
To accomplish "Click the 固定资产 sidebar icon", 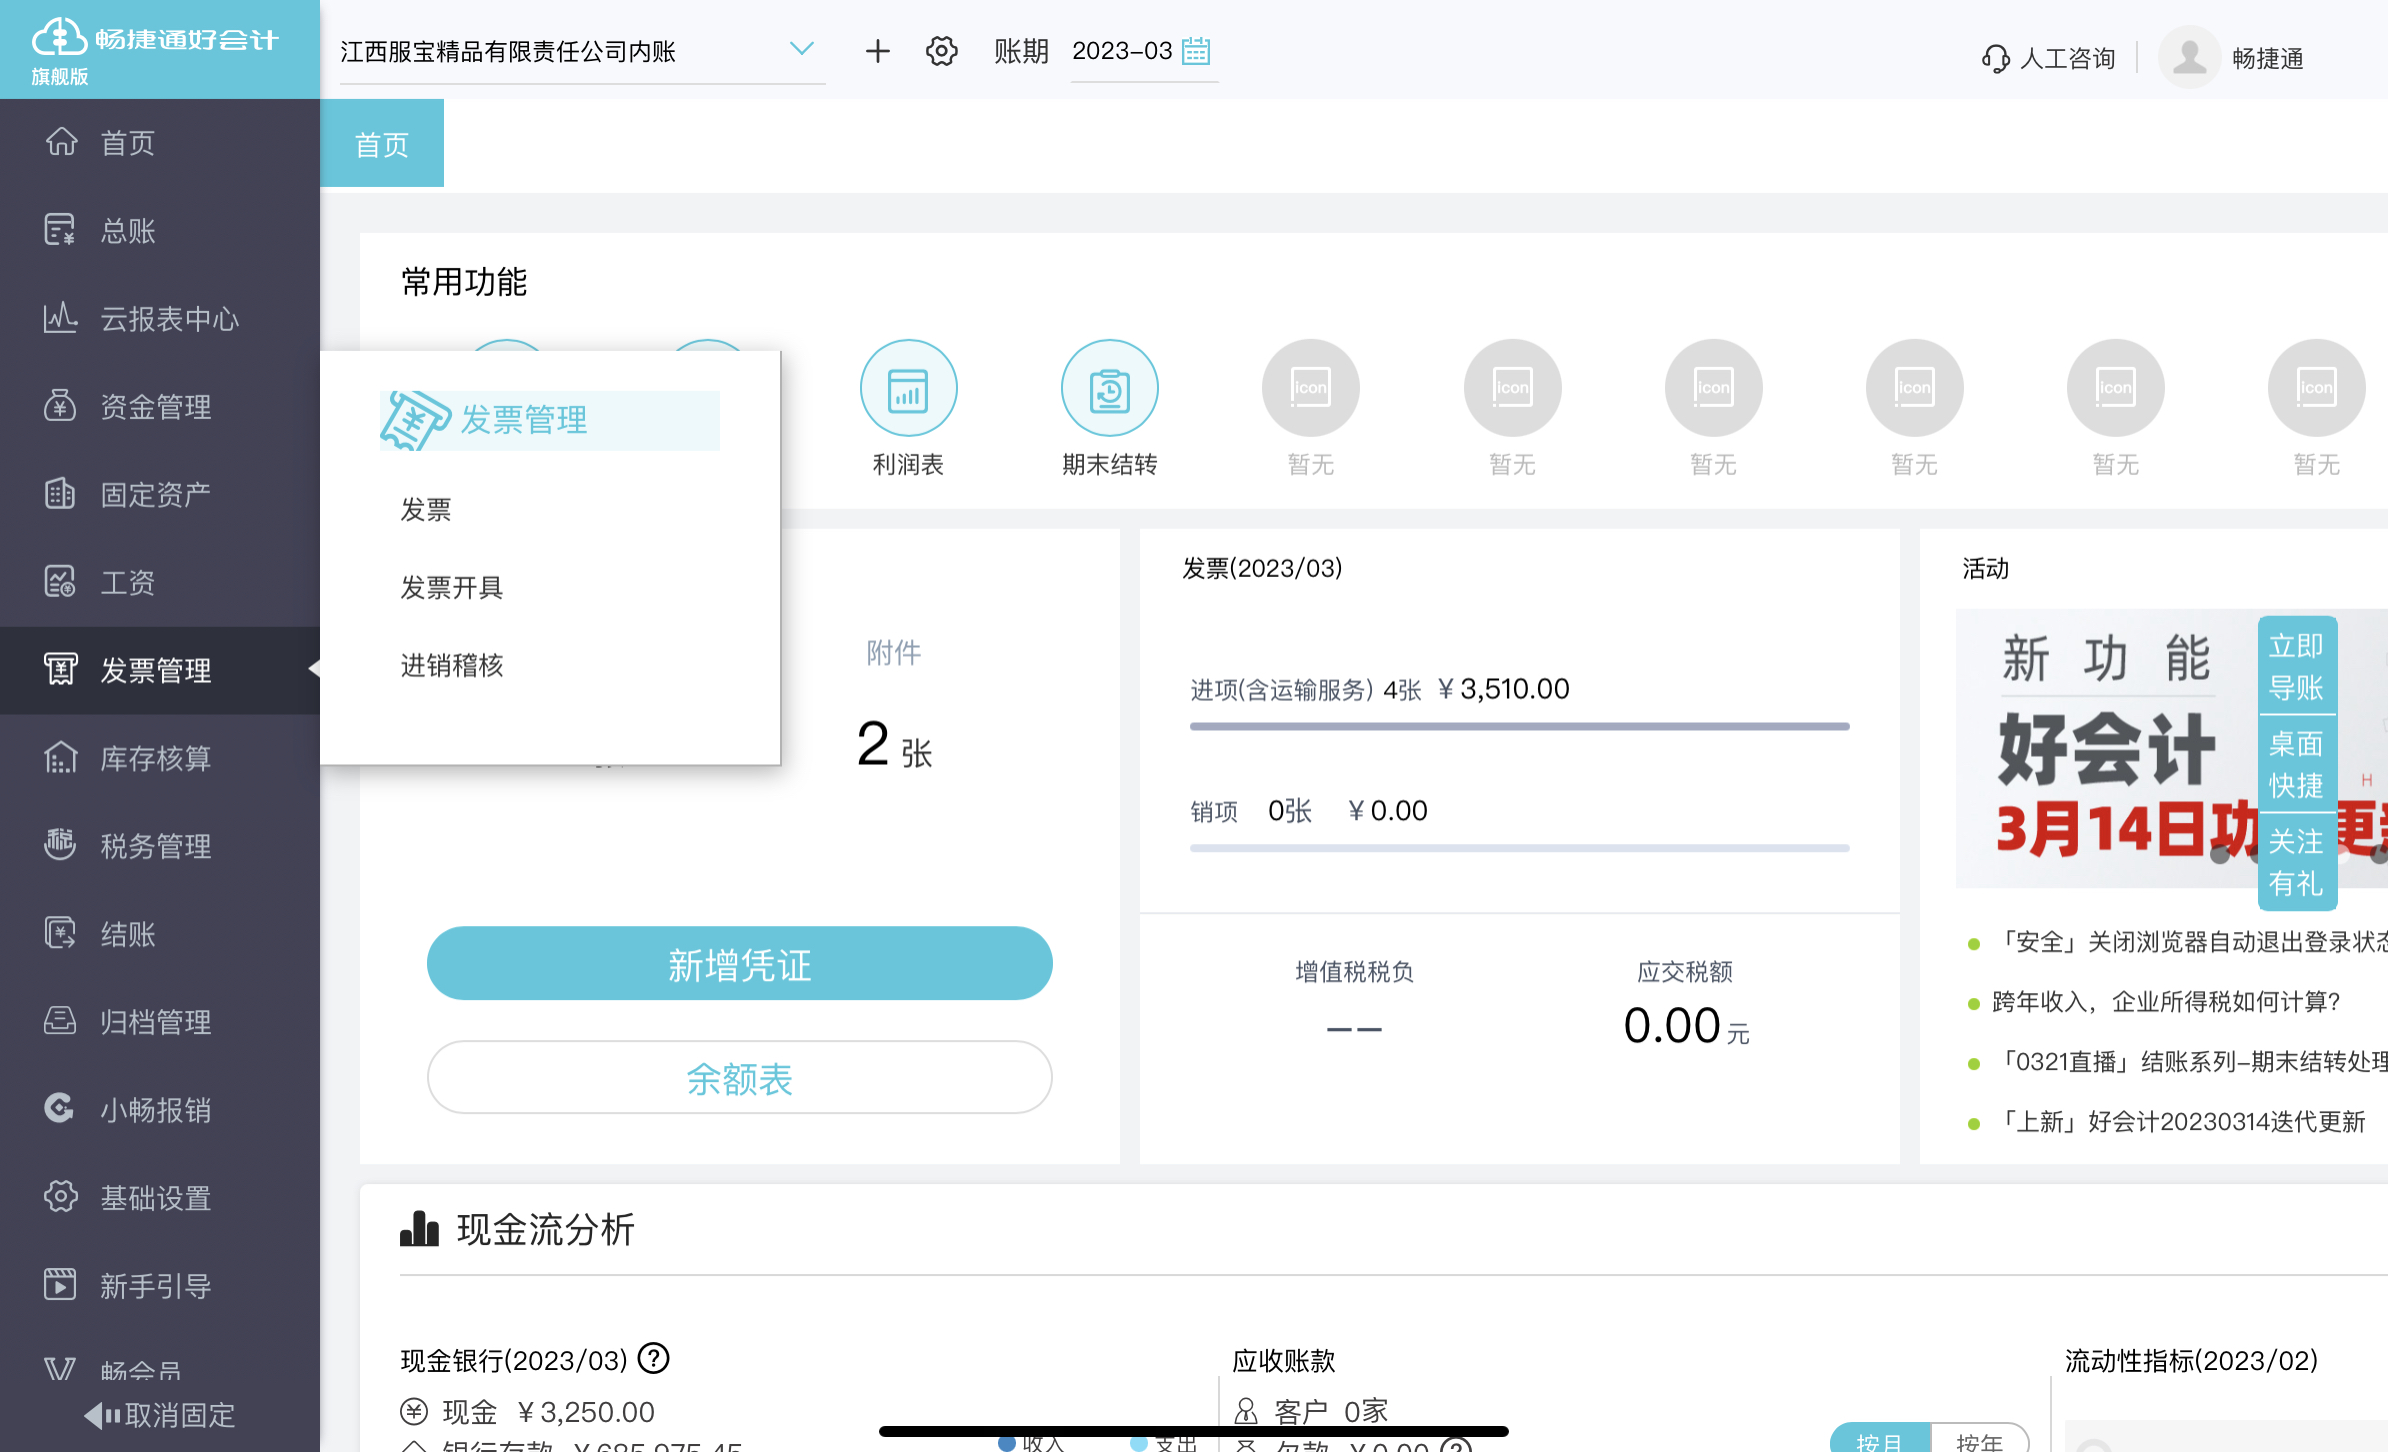I will (60, 493).
